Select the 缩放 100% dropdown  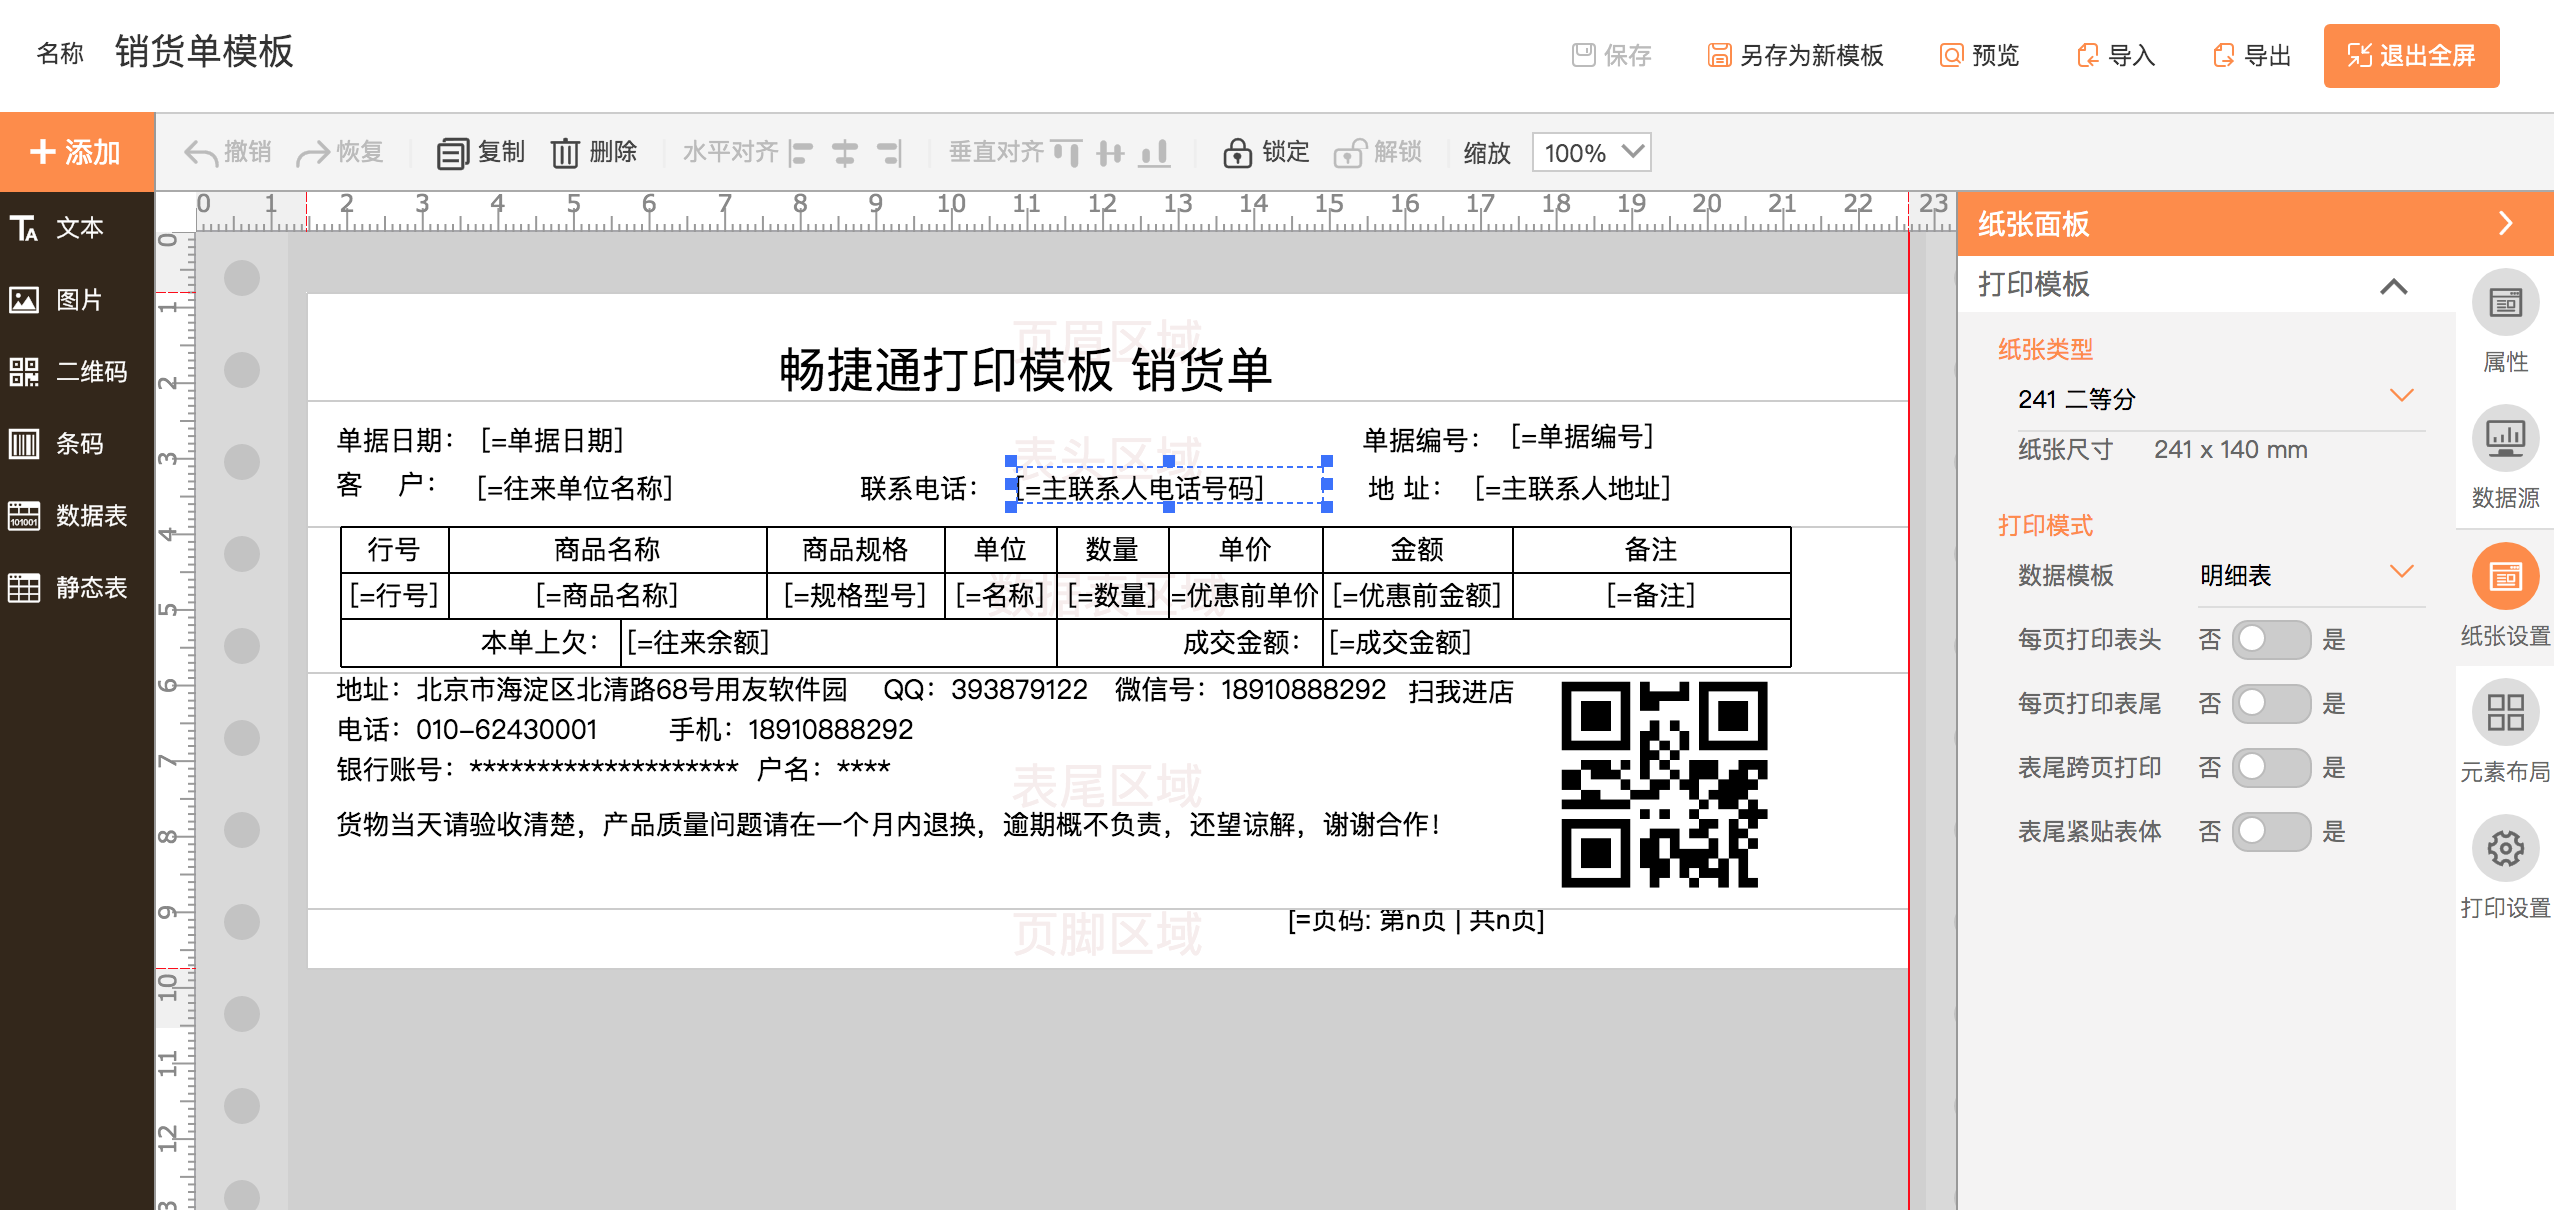point(1588,151)
